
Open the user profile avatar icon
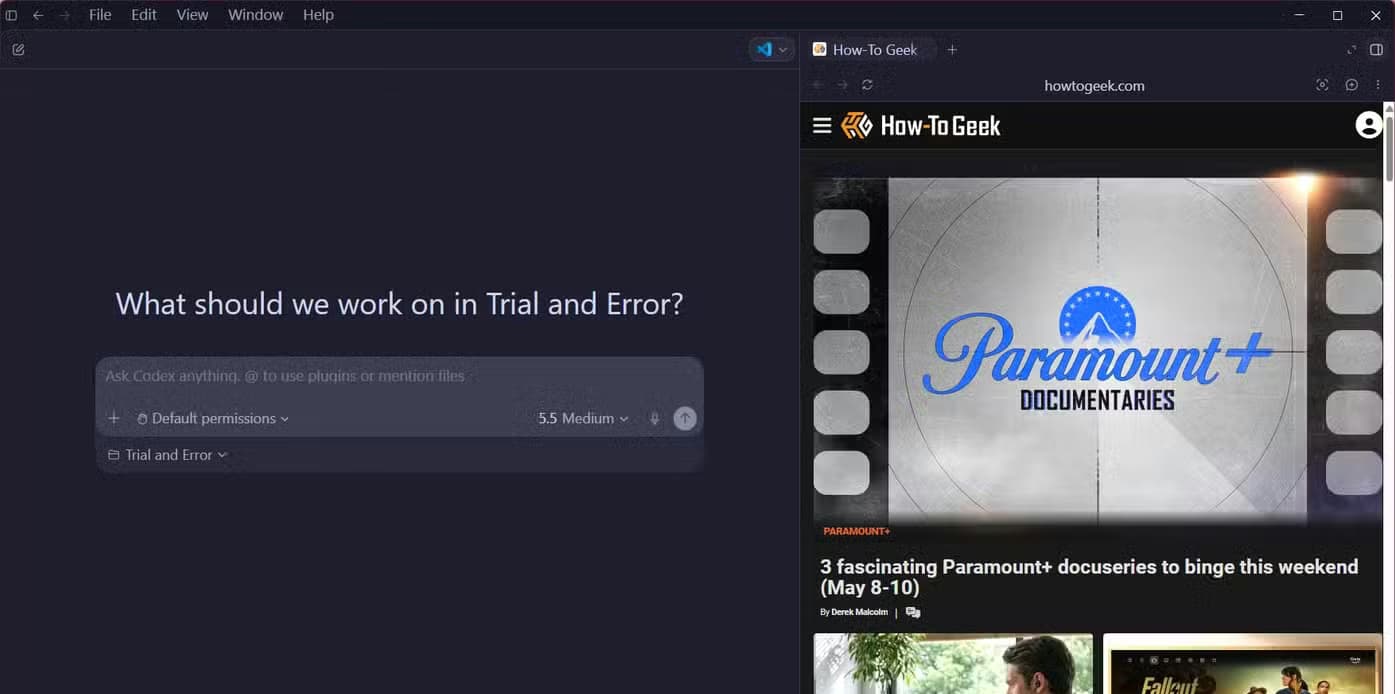click(1368, 125)
